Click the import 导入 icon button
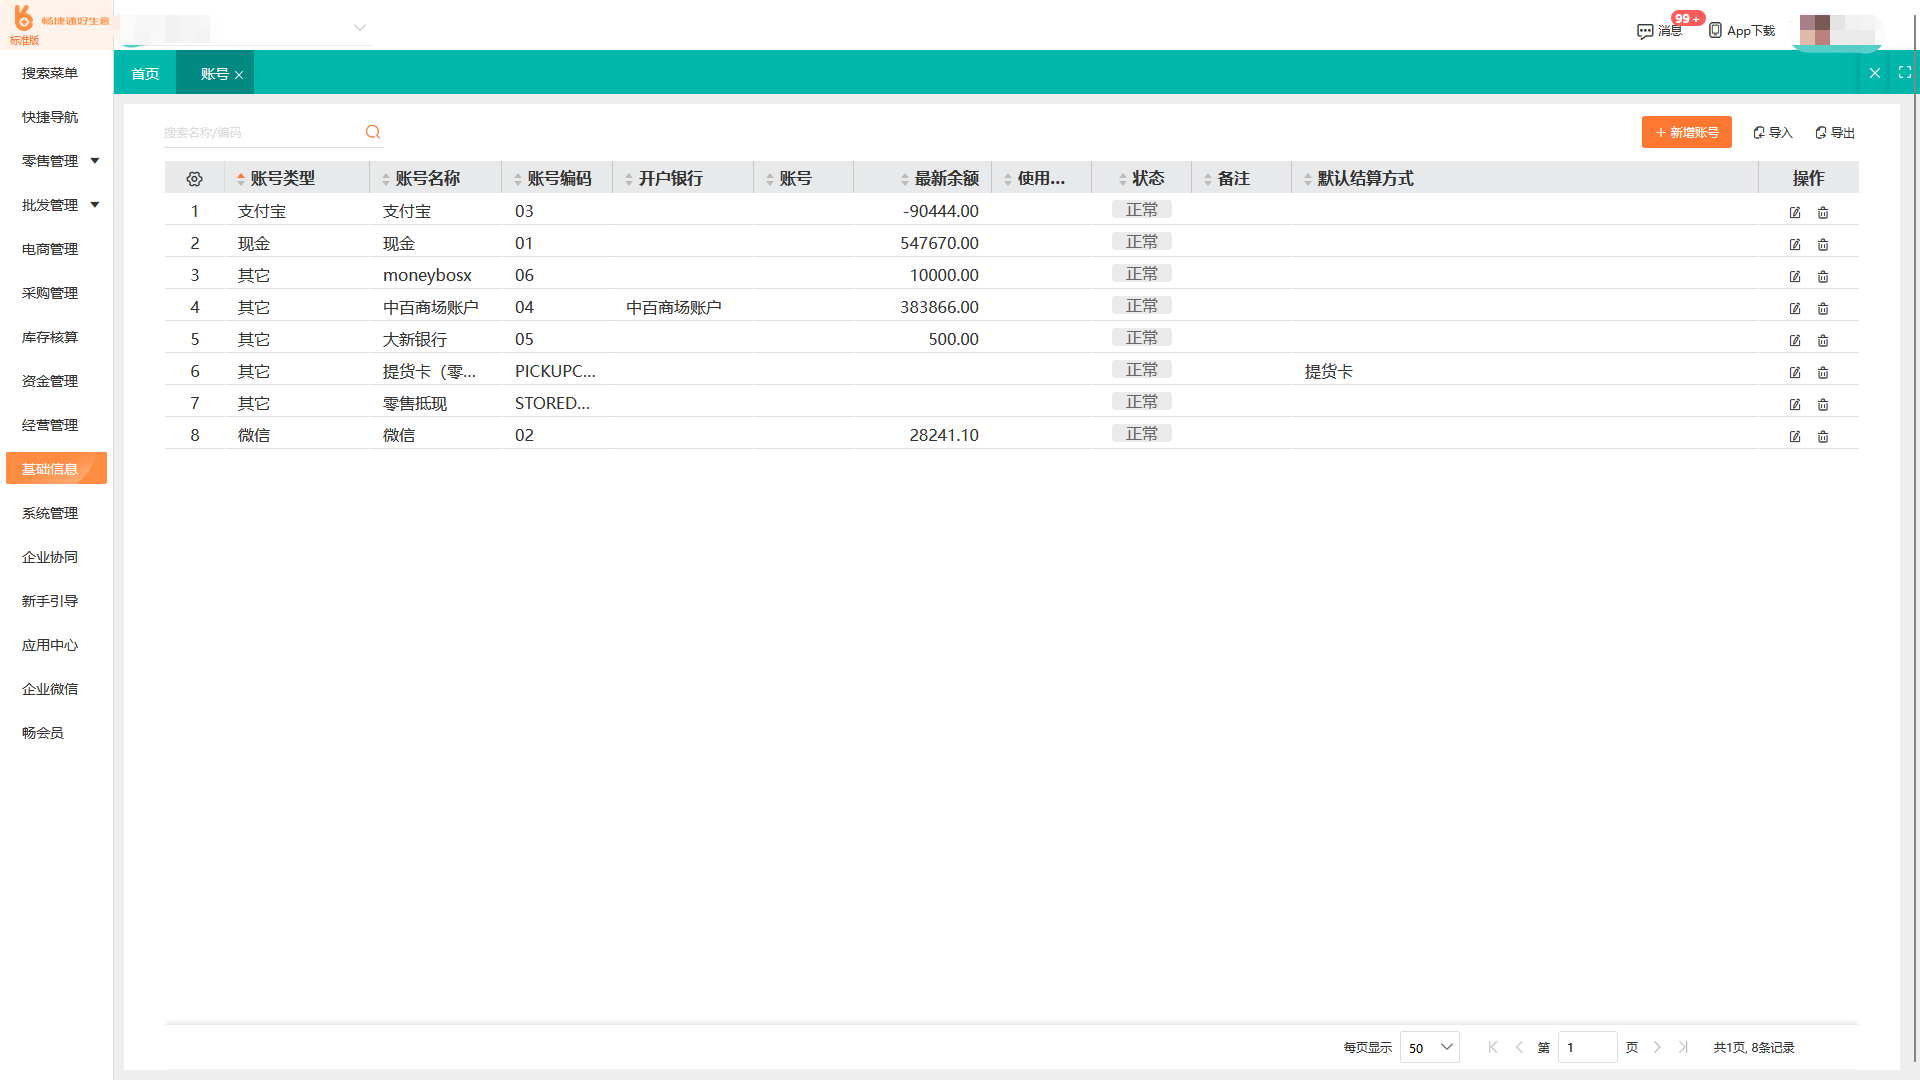This screenshot has width=1920, height=1080. (x=1774, y=132)
